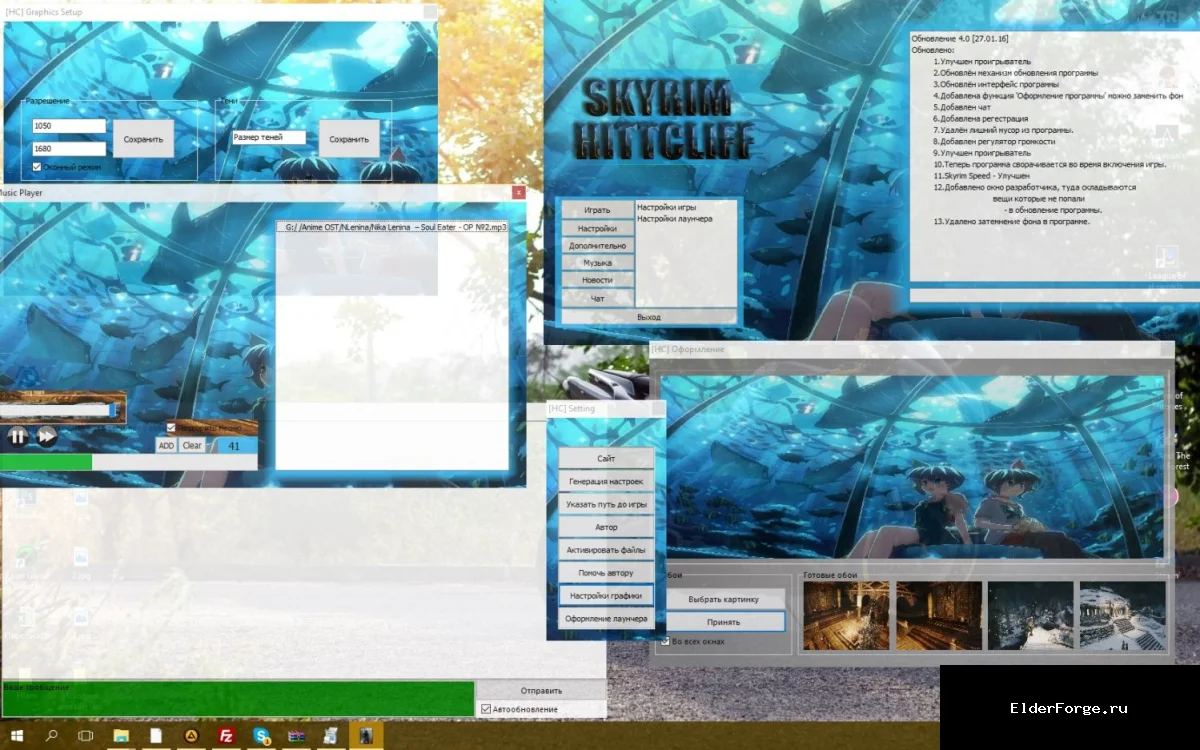Open File Explorer from the taskbar
The height and width of the screenshot is (750, 1200).
point(121,736)
